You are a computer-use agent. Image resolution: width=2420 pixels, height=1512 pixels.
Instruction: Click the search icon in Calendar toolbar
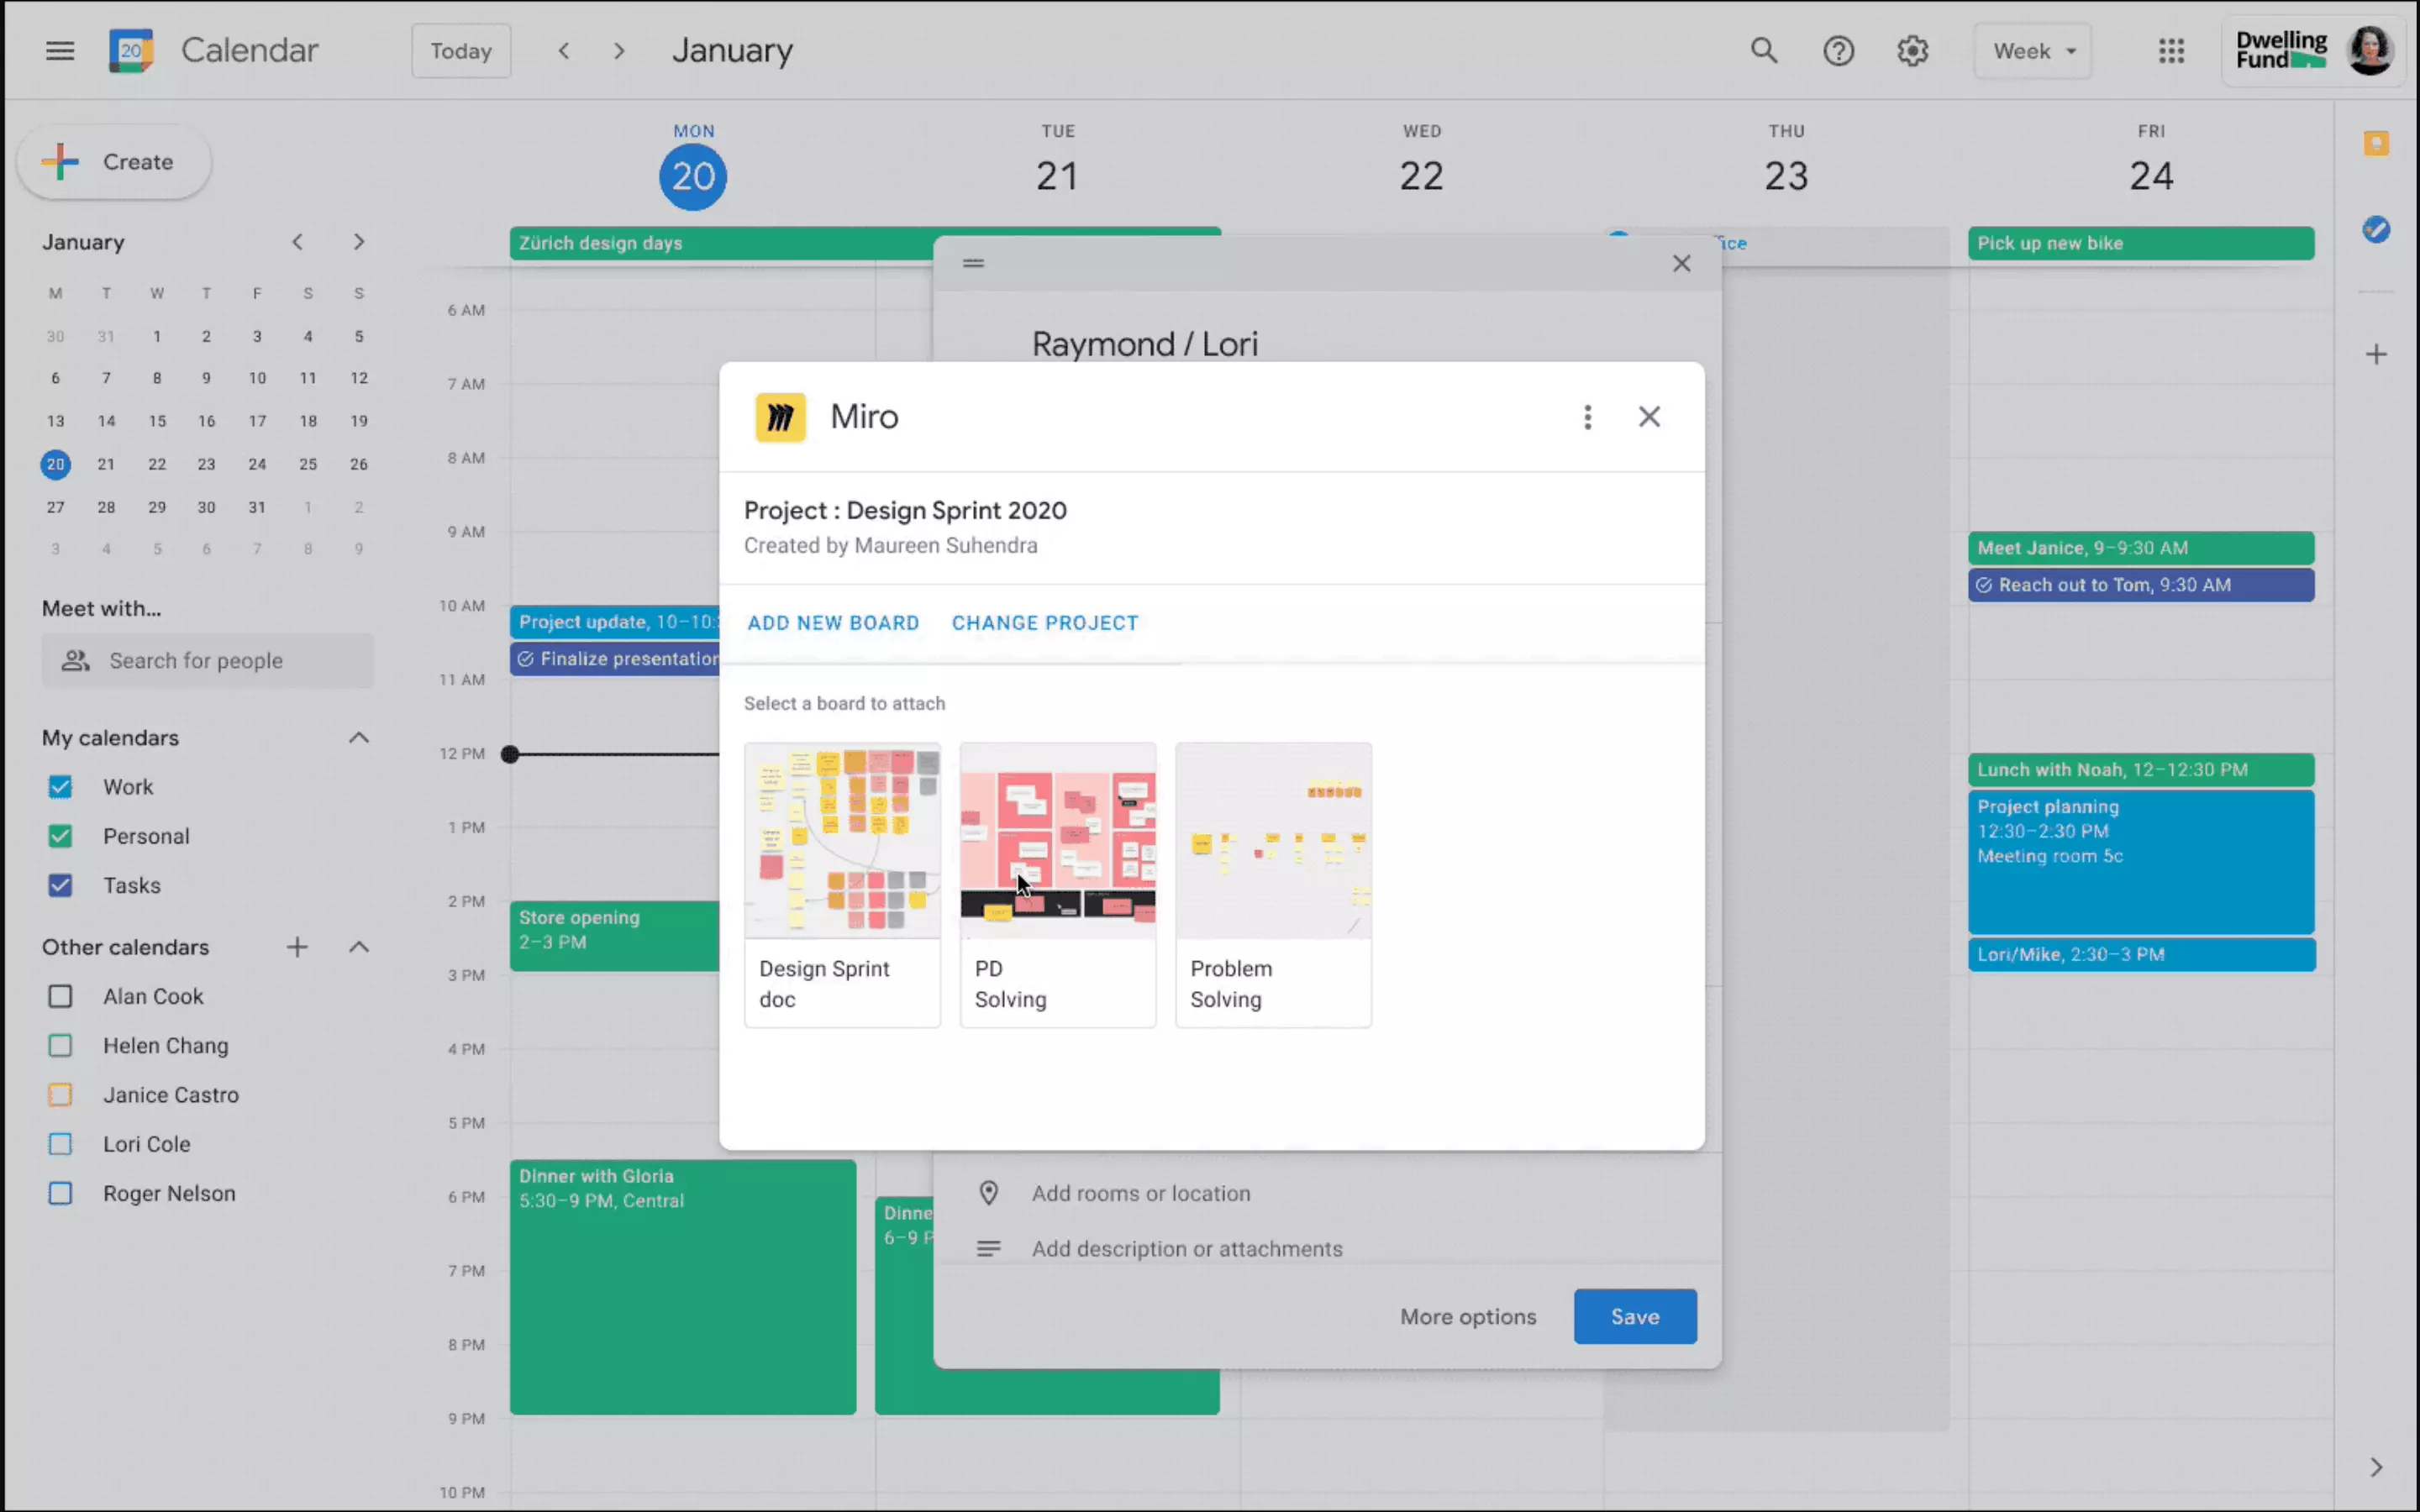[x=1763, y=50]
